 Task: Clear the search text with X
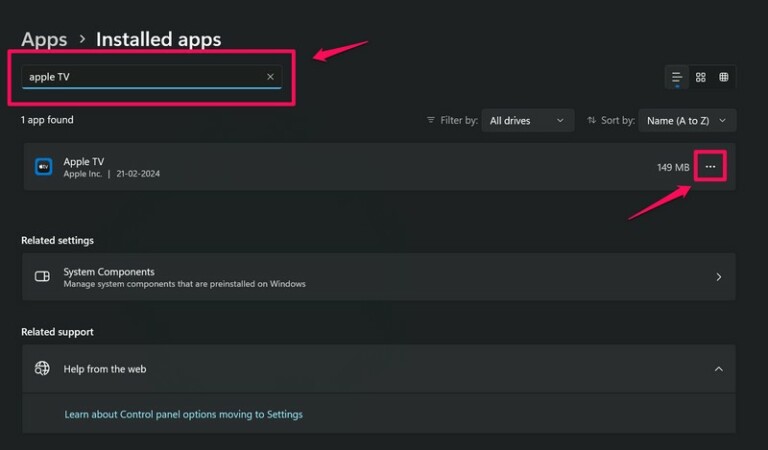tap(270, 77)
